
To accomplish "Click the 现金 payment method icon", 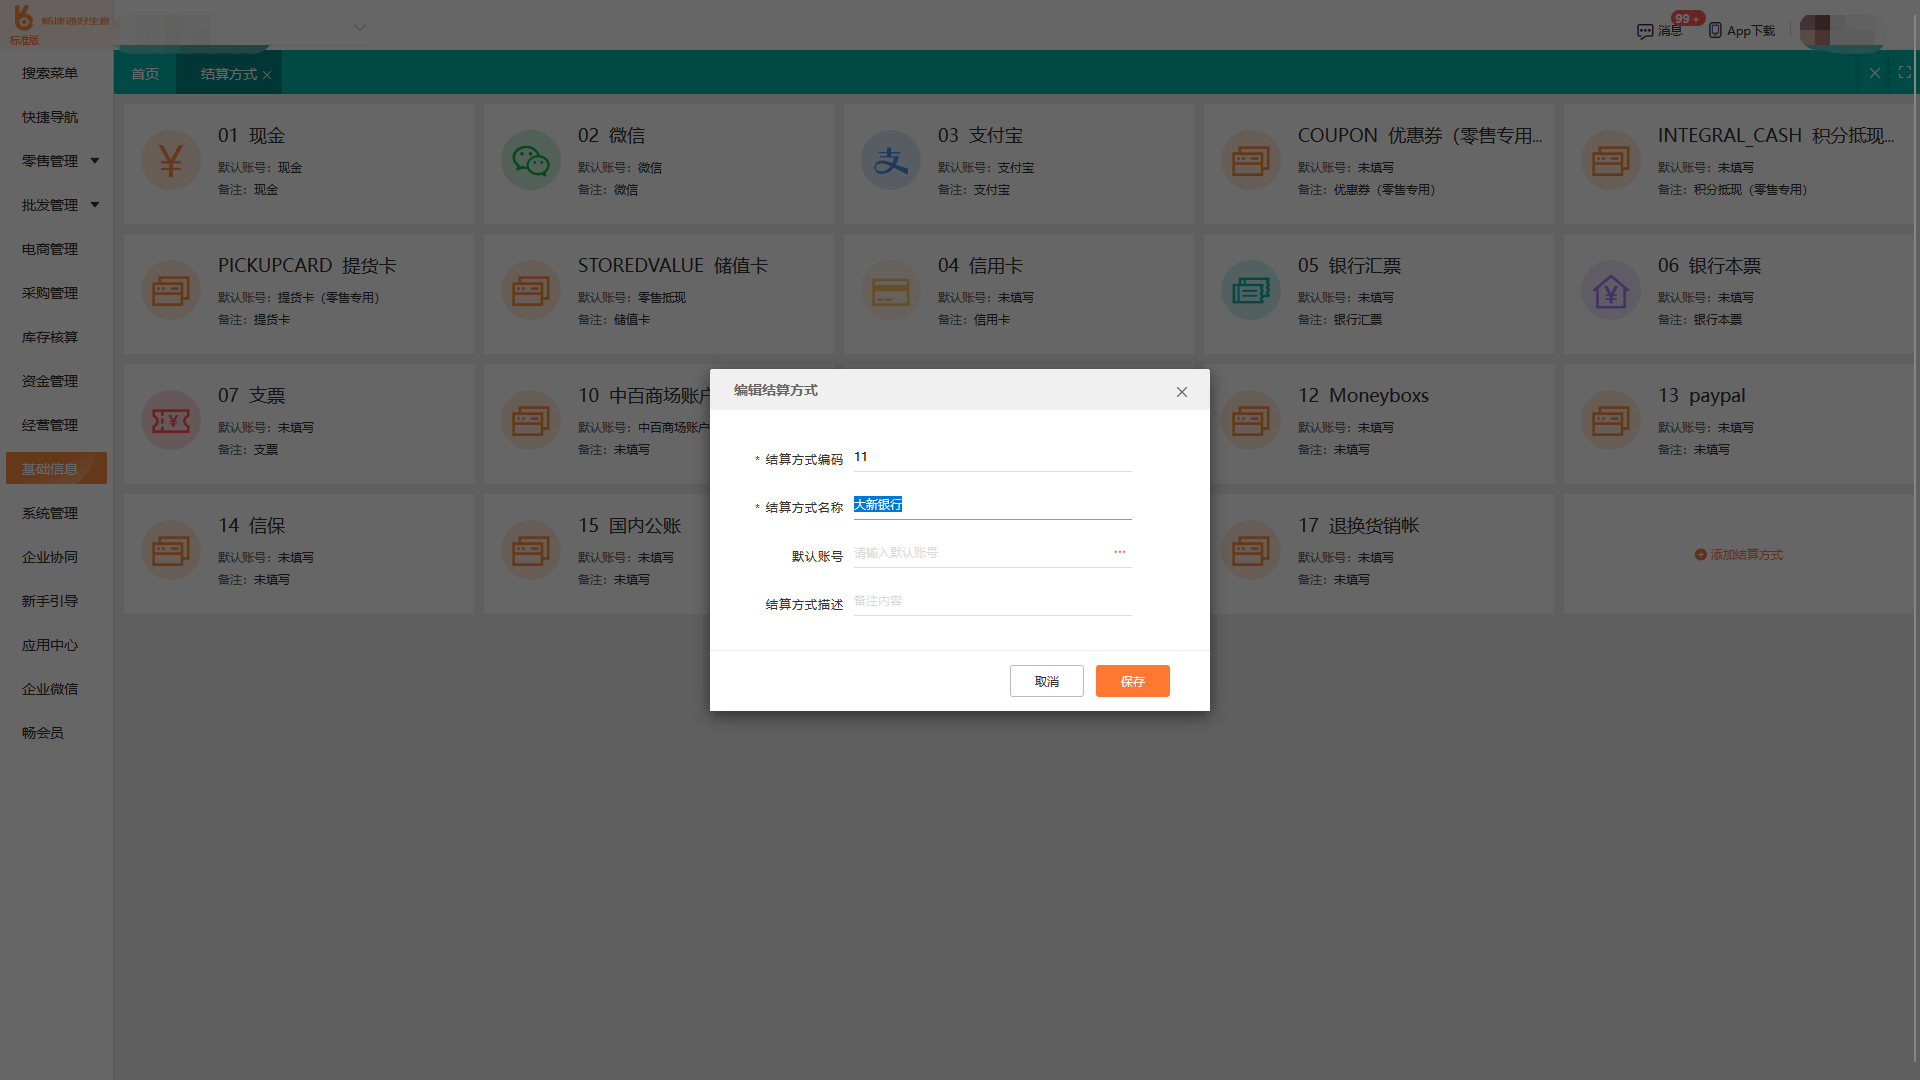I will tap(170, 160).
